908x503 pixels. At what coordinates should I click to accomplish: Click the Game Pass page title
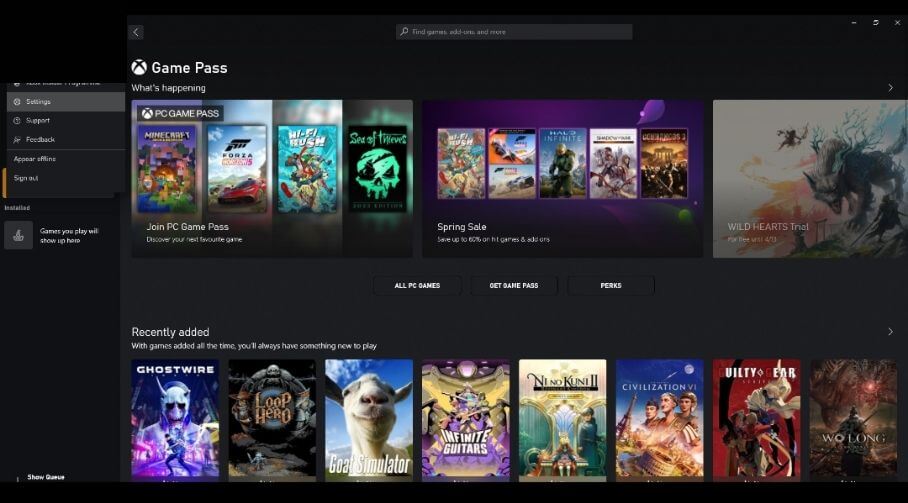189,68
